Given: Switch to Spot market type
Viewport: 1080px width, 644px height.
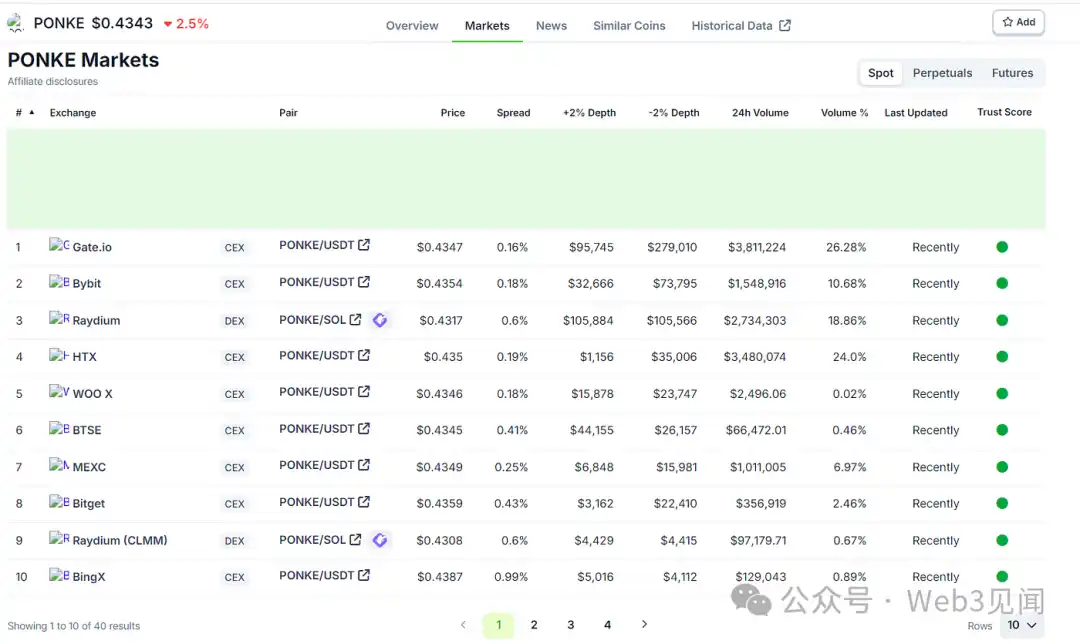Looking at the screenshot, I should (881, 73).
